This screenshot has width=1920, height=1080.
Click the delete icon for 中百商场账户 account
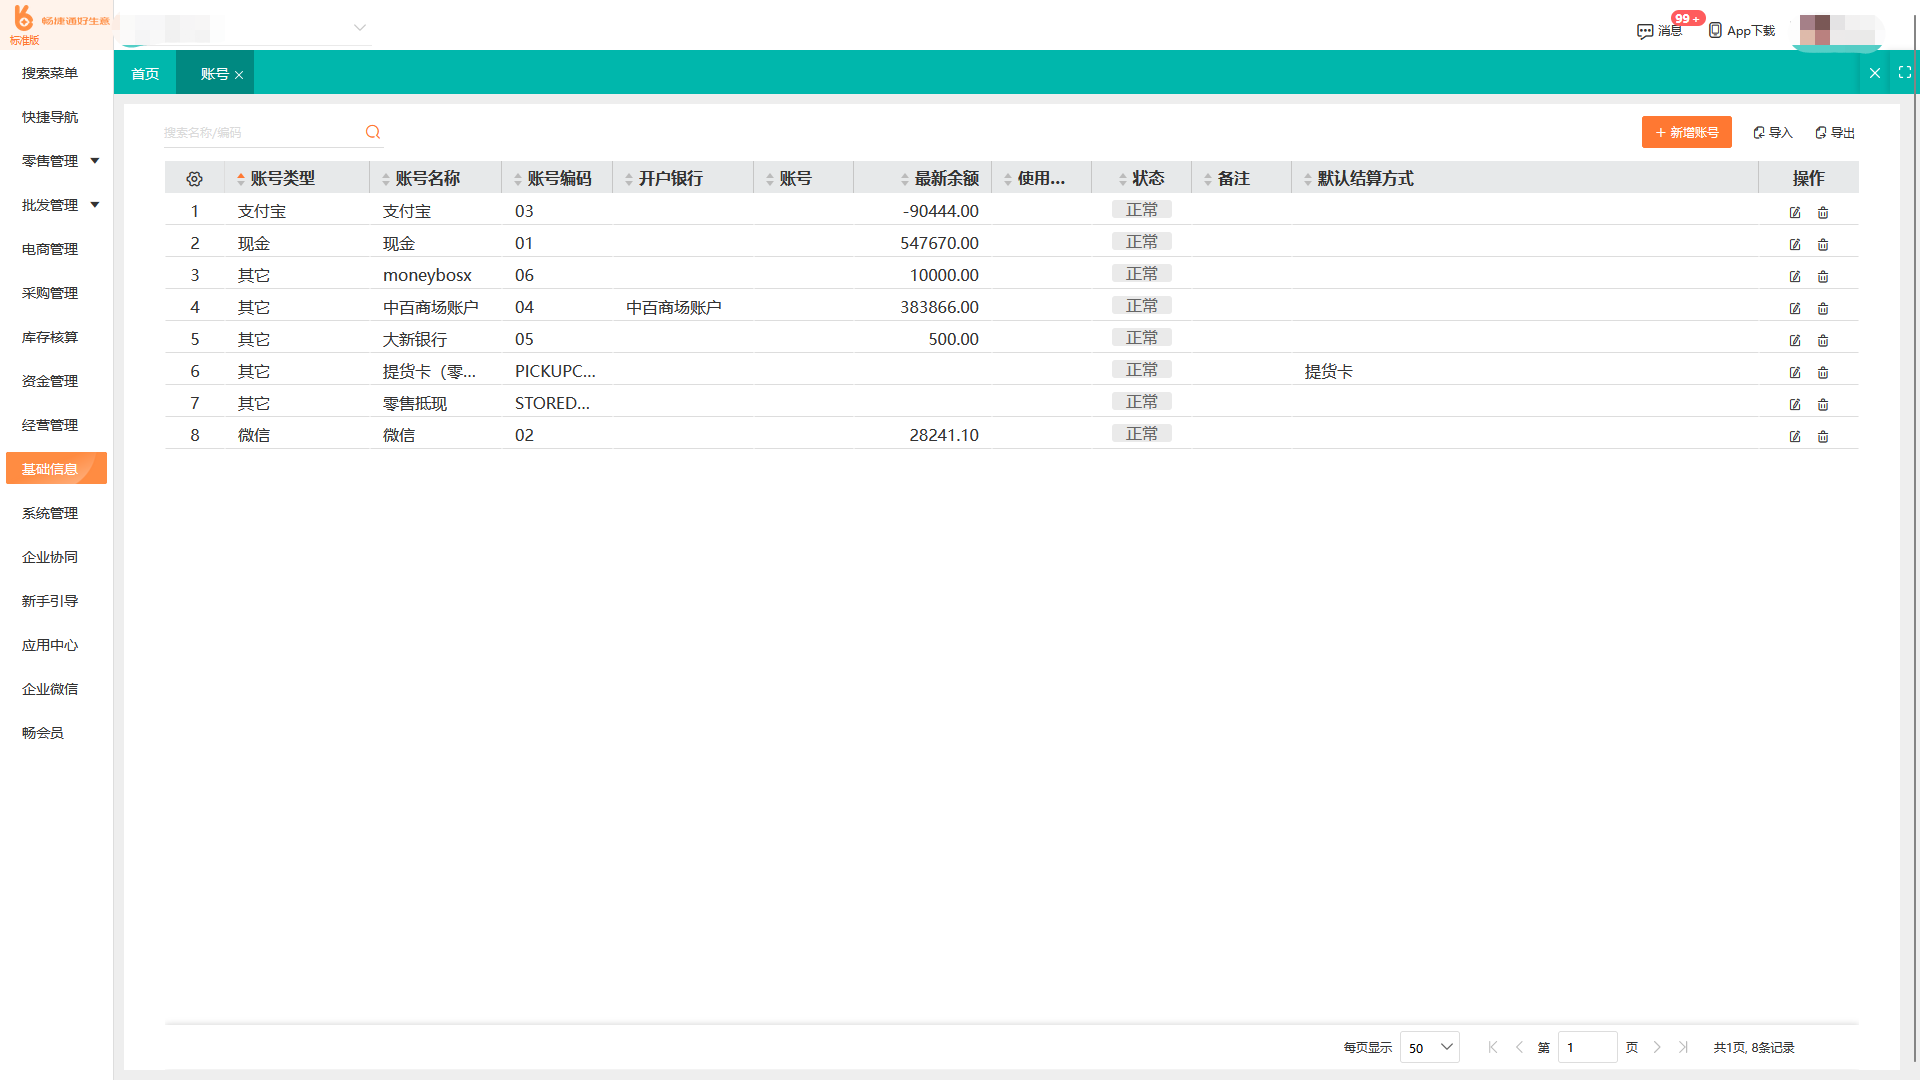tap(1824, 306)
